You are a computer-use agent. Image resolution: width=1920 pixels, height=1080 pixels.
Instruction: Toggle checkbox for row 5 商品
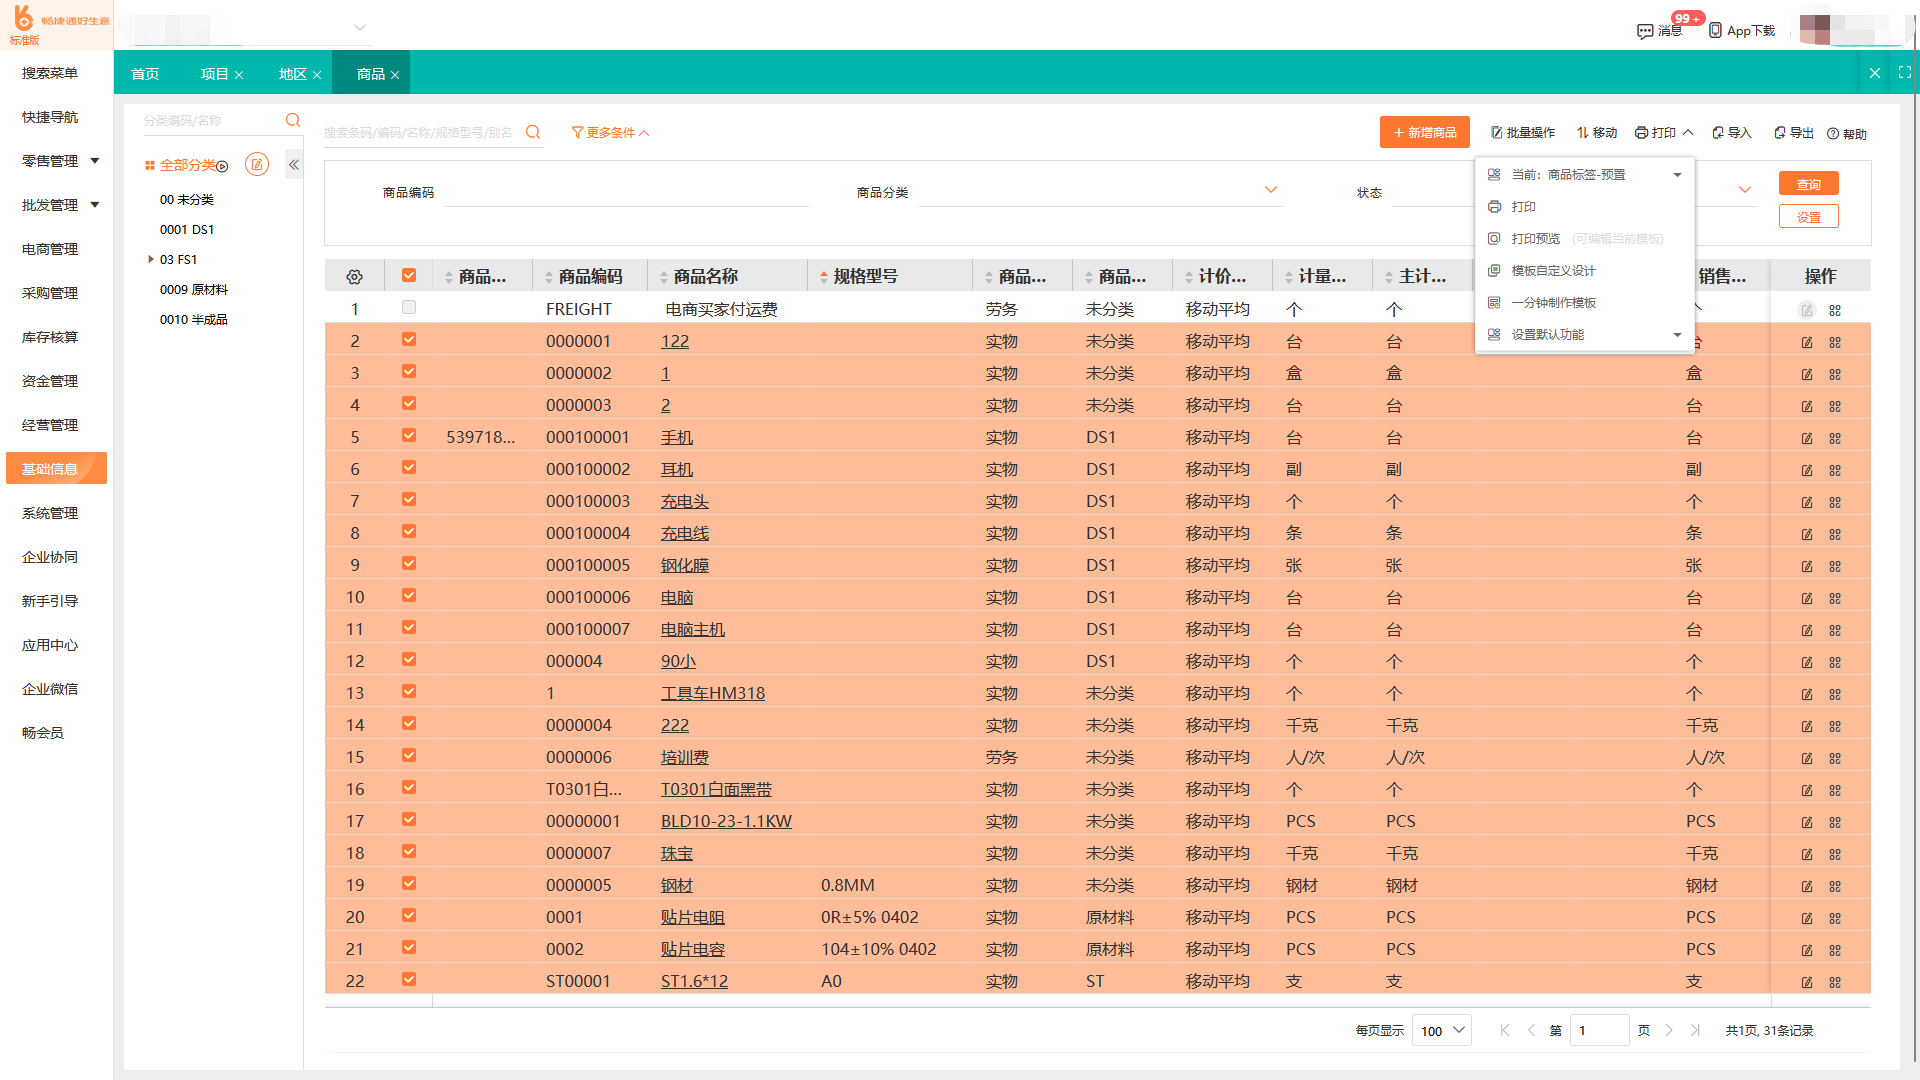[x=410, y=435]
